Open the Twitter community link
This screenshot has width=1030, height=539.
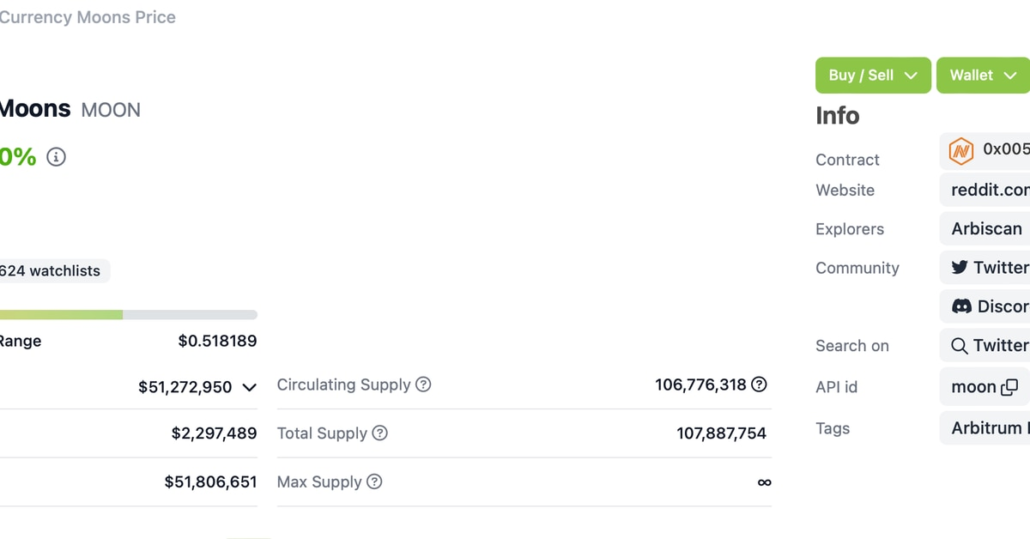pos(988,267)
